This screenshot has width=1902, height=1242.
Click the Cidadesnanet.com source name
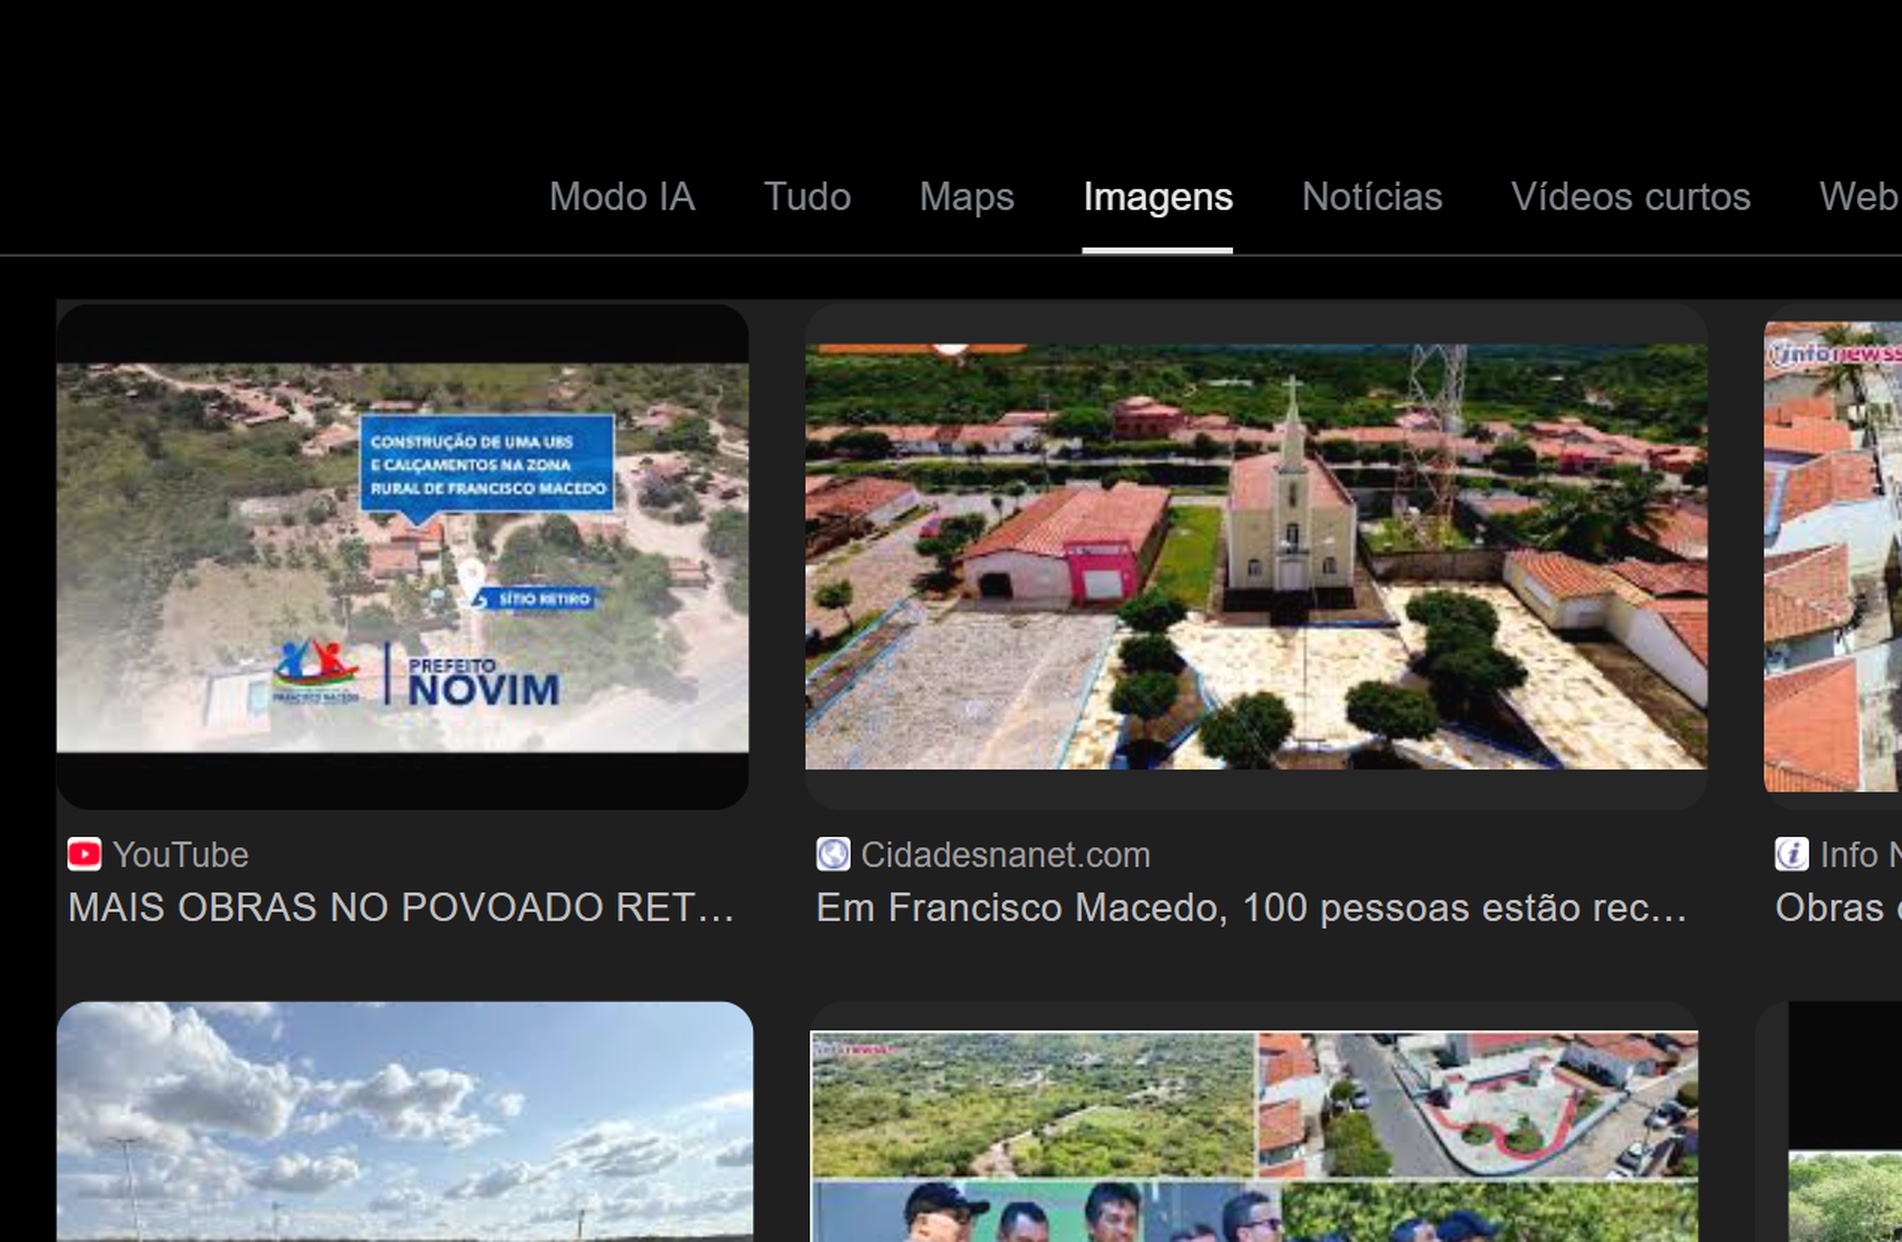pos(1005,855)
